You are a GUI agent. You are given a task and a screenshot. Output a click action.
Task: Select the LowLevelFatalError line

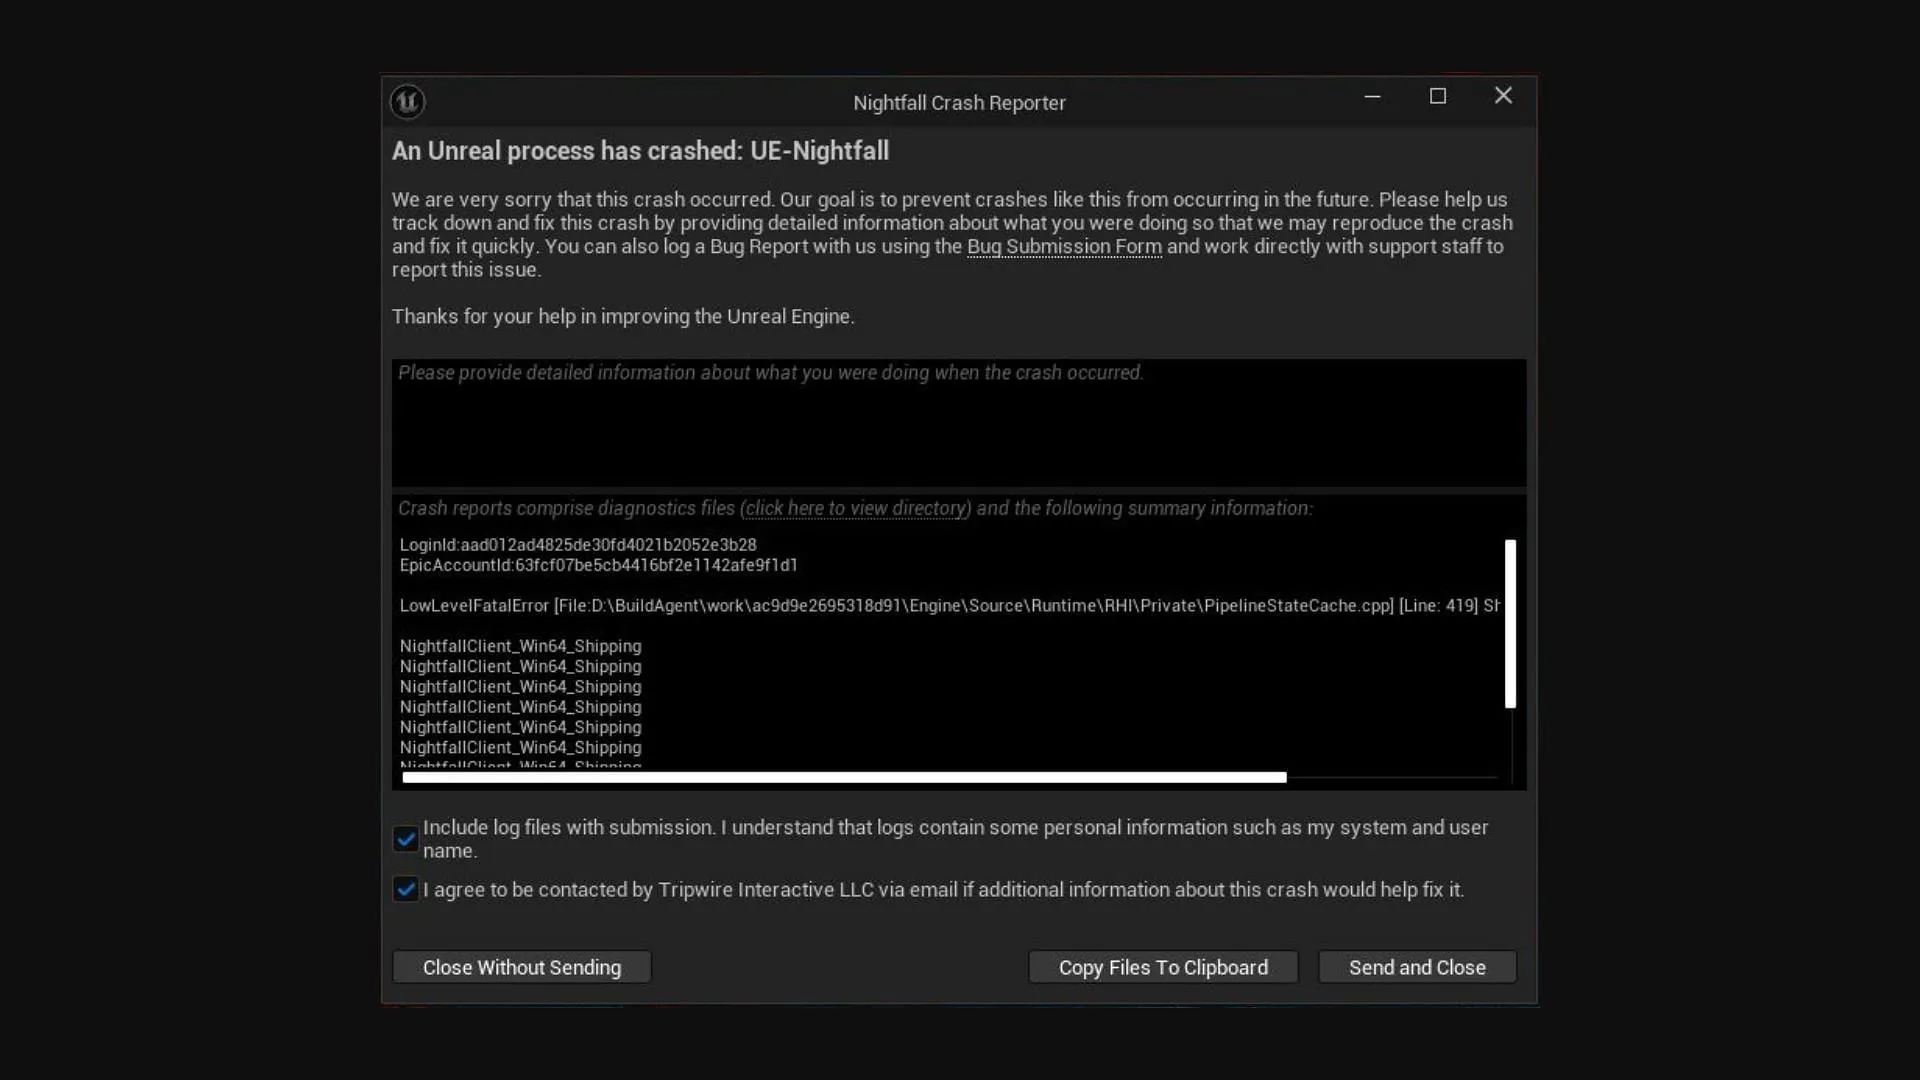coord(949,606)
